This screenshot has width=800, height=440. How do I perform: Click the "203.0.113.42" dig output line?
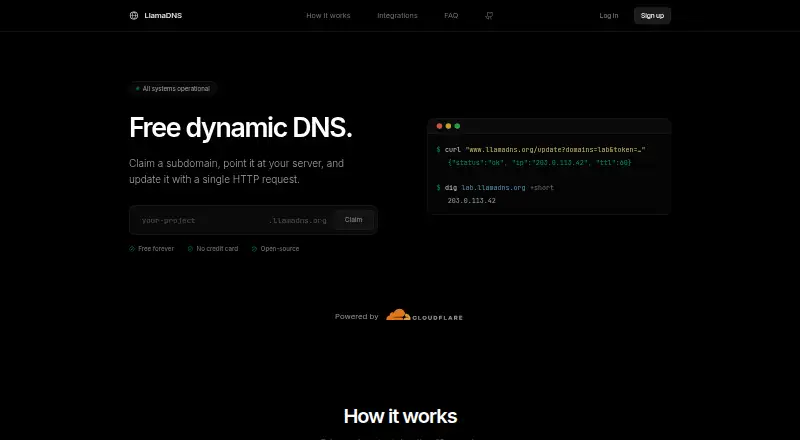pyautogui.click(x=471, y=201)
